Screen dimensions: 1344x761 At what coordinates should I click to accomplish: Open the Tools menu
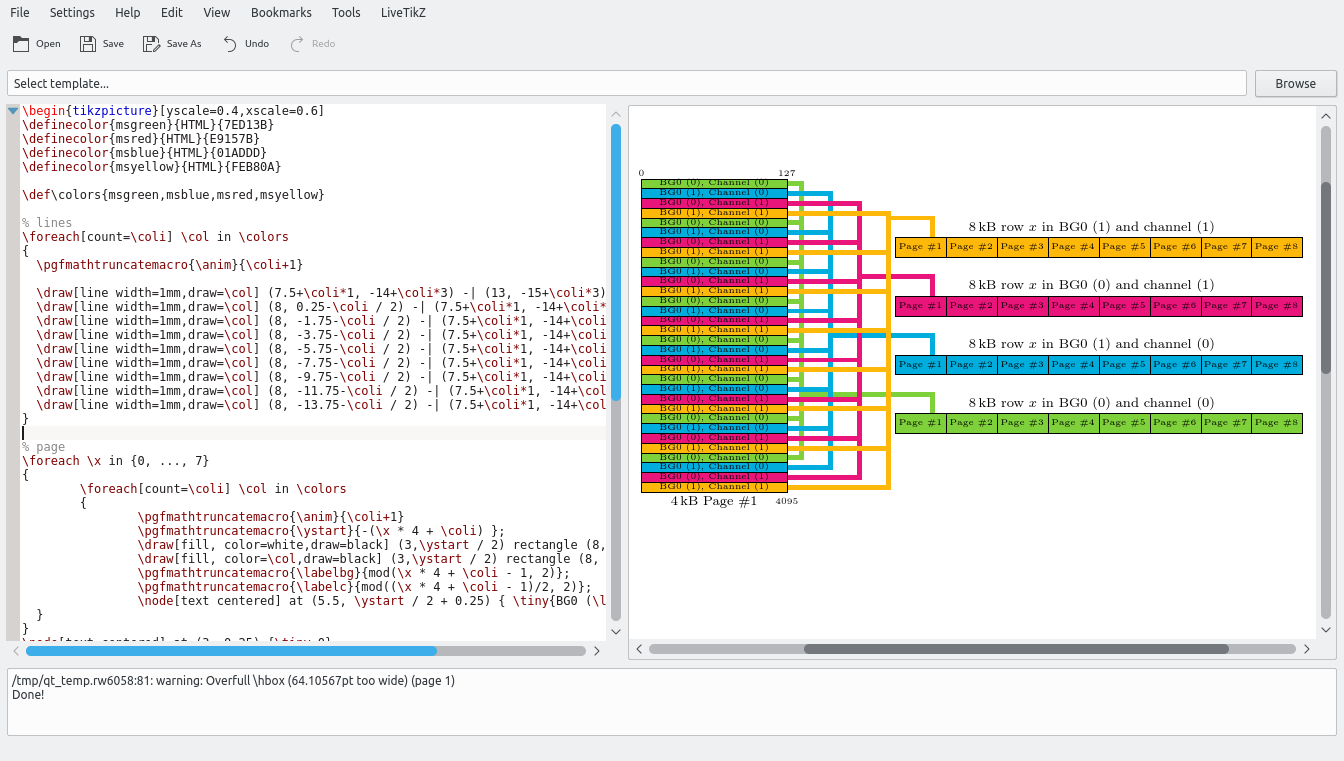point(346,12)
